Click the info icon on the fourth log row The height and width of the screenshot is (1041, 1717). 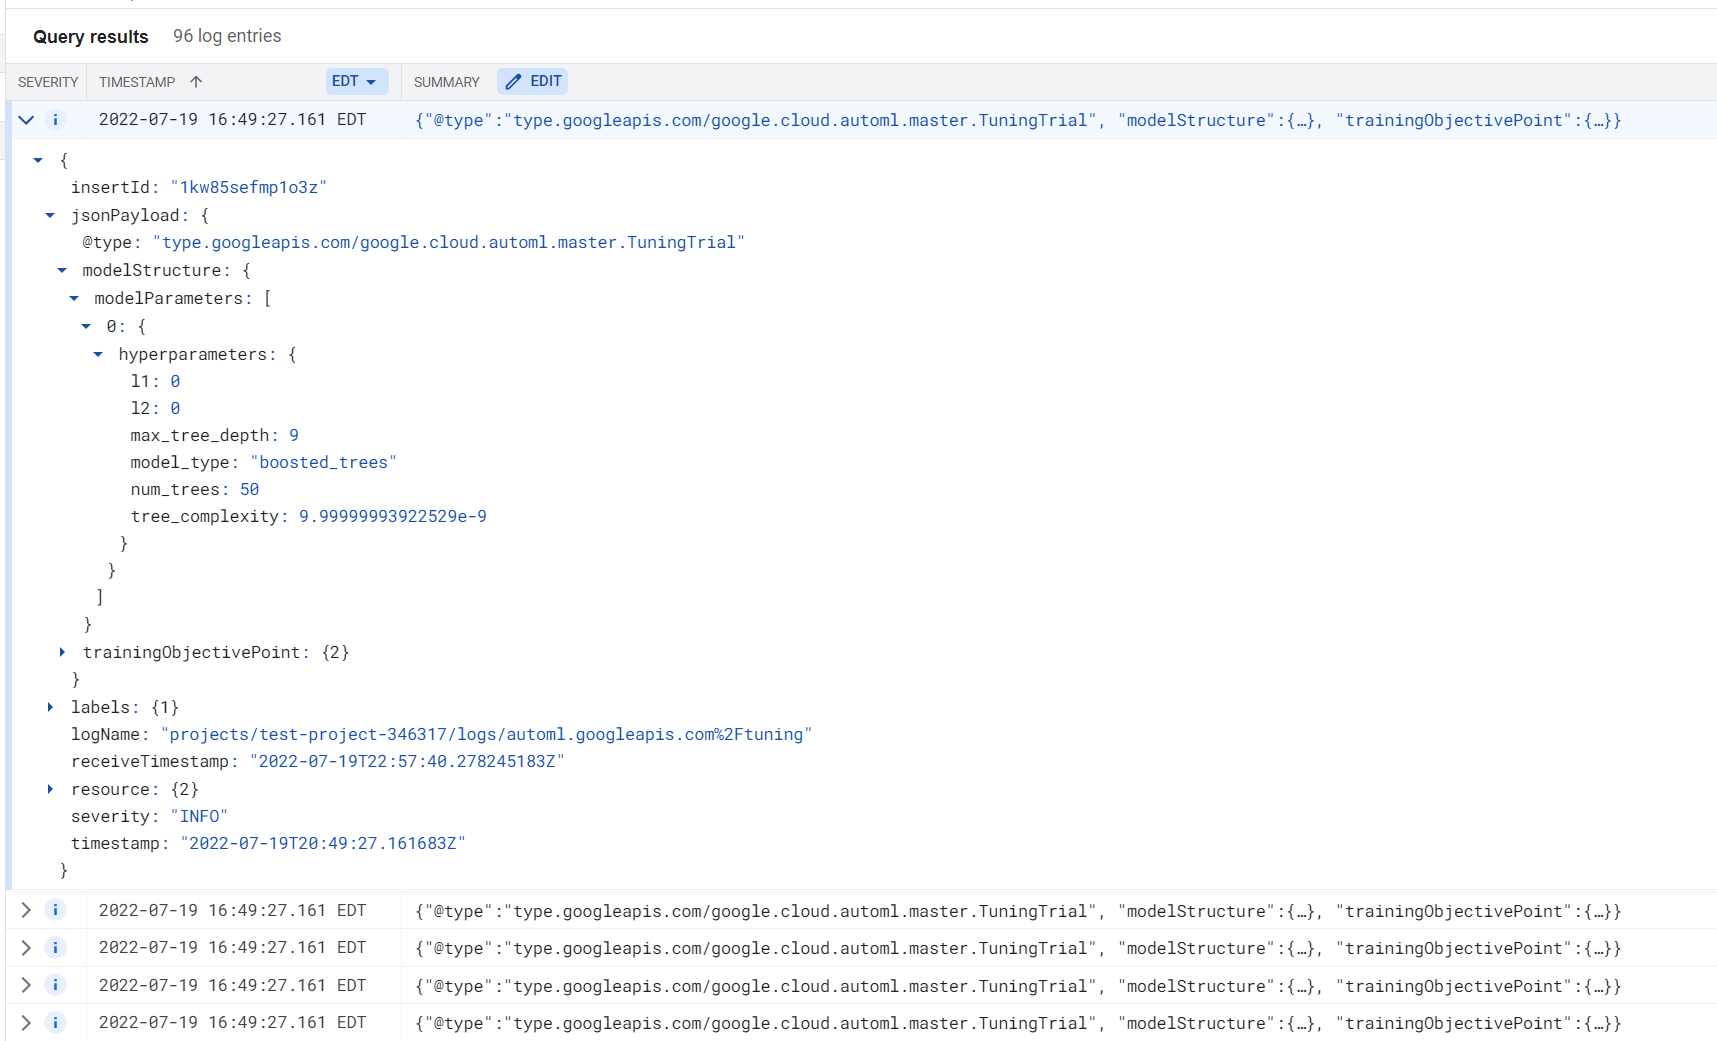[x=56, y=986]
